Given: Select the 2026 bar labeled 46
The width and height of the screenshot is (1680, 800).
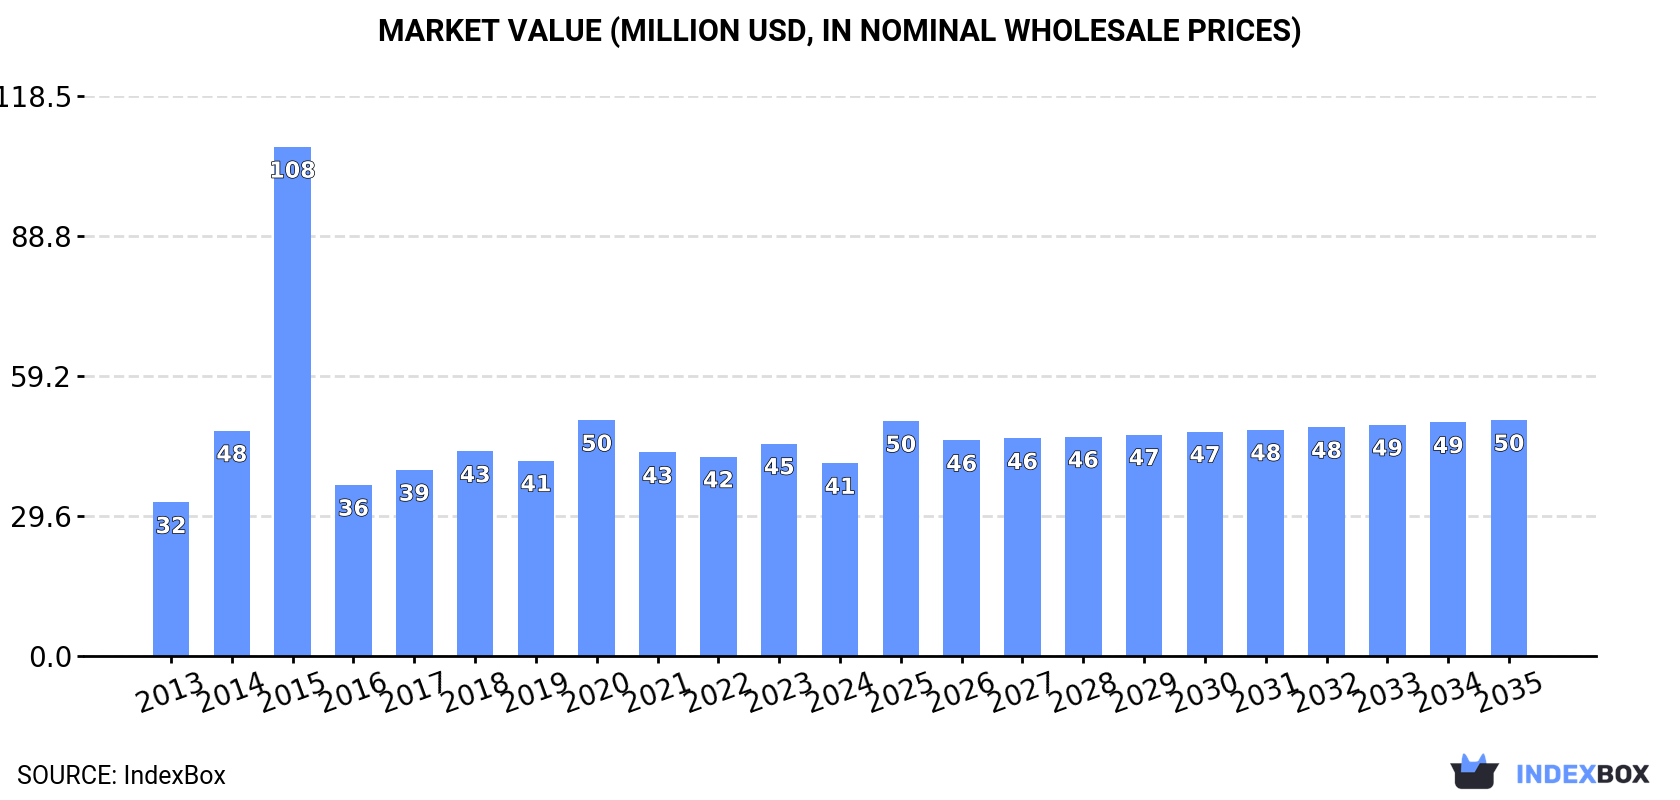Looking at the screenshot, I should [962, 548].
